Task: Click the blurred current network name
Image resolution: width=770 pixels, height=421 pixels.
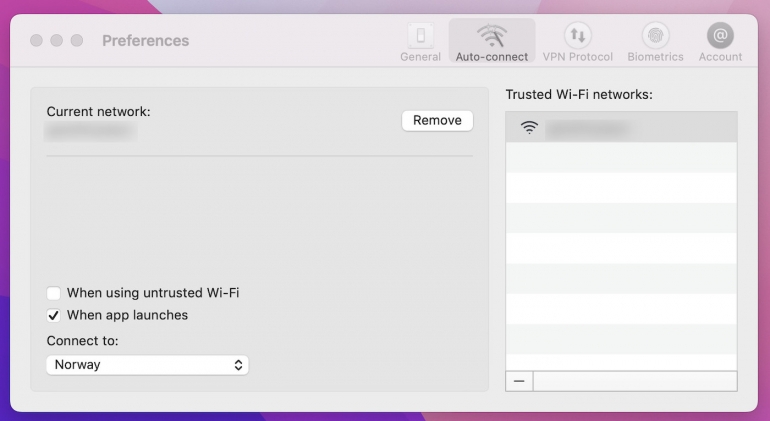Action: point(90,131)
